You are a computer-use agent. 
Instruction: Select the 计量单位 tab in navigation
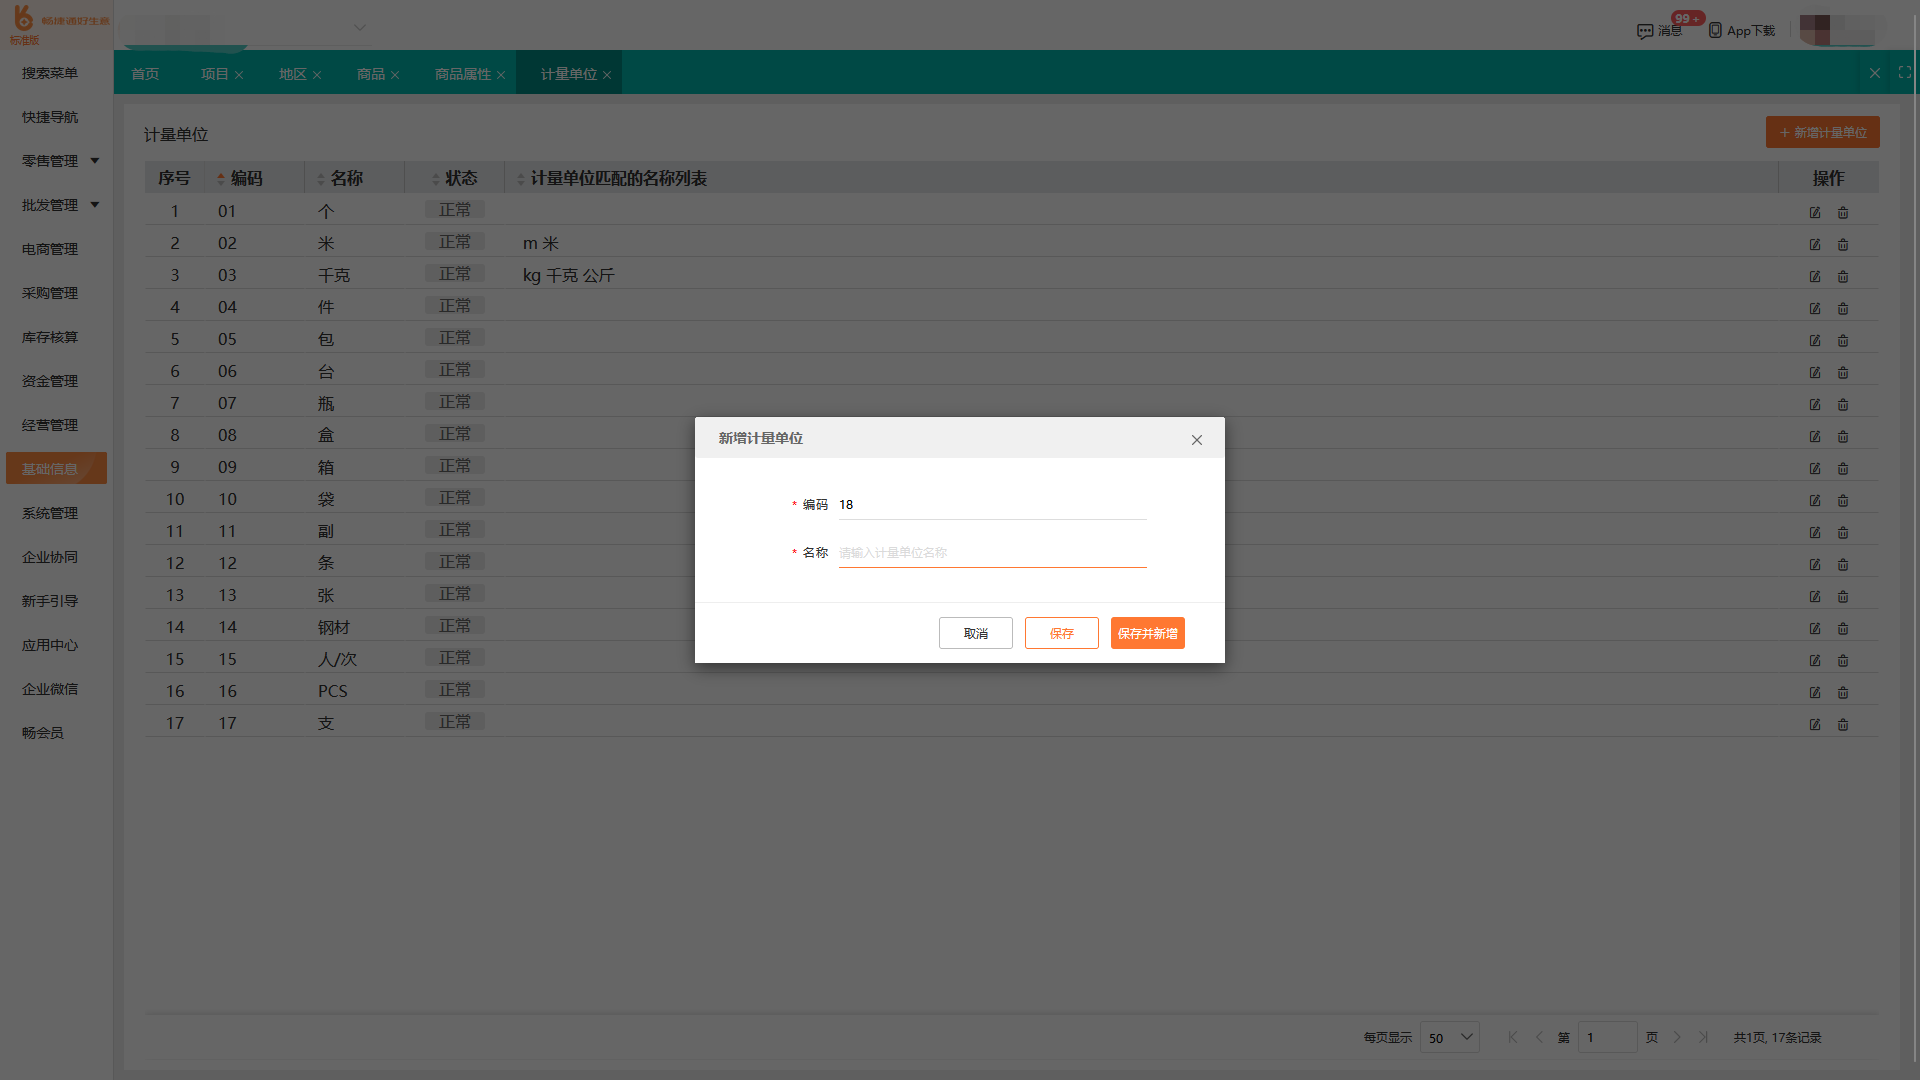click(570, 74)
